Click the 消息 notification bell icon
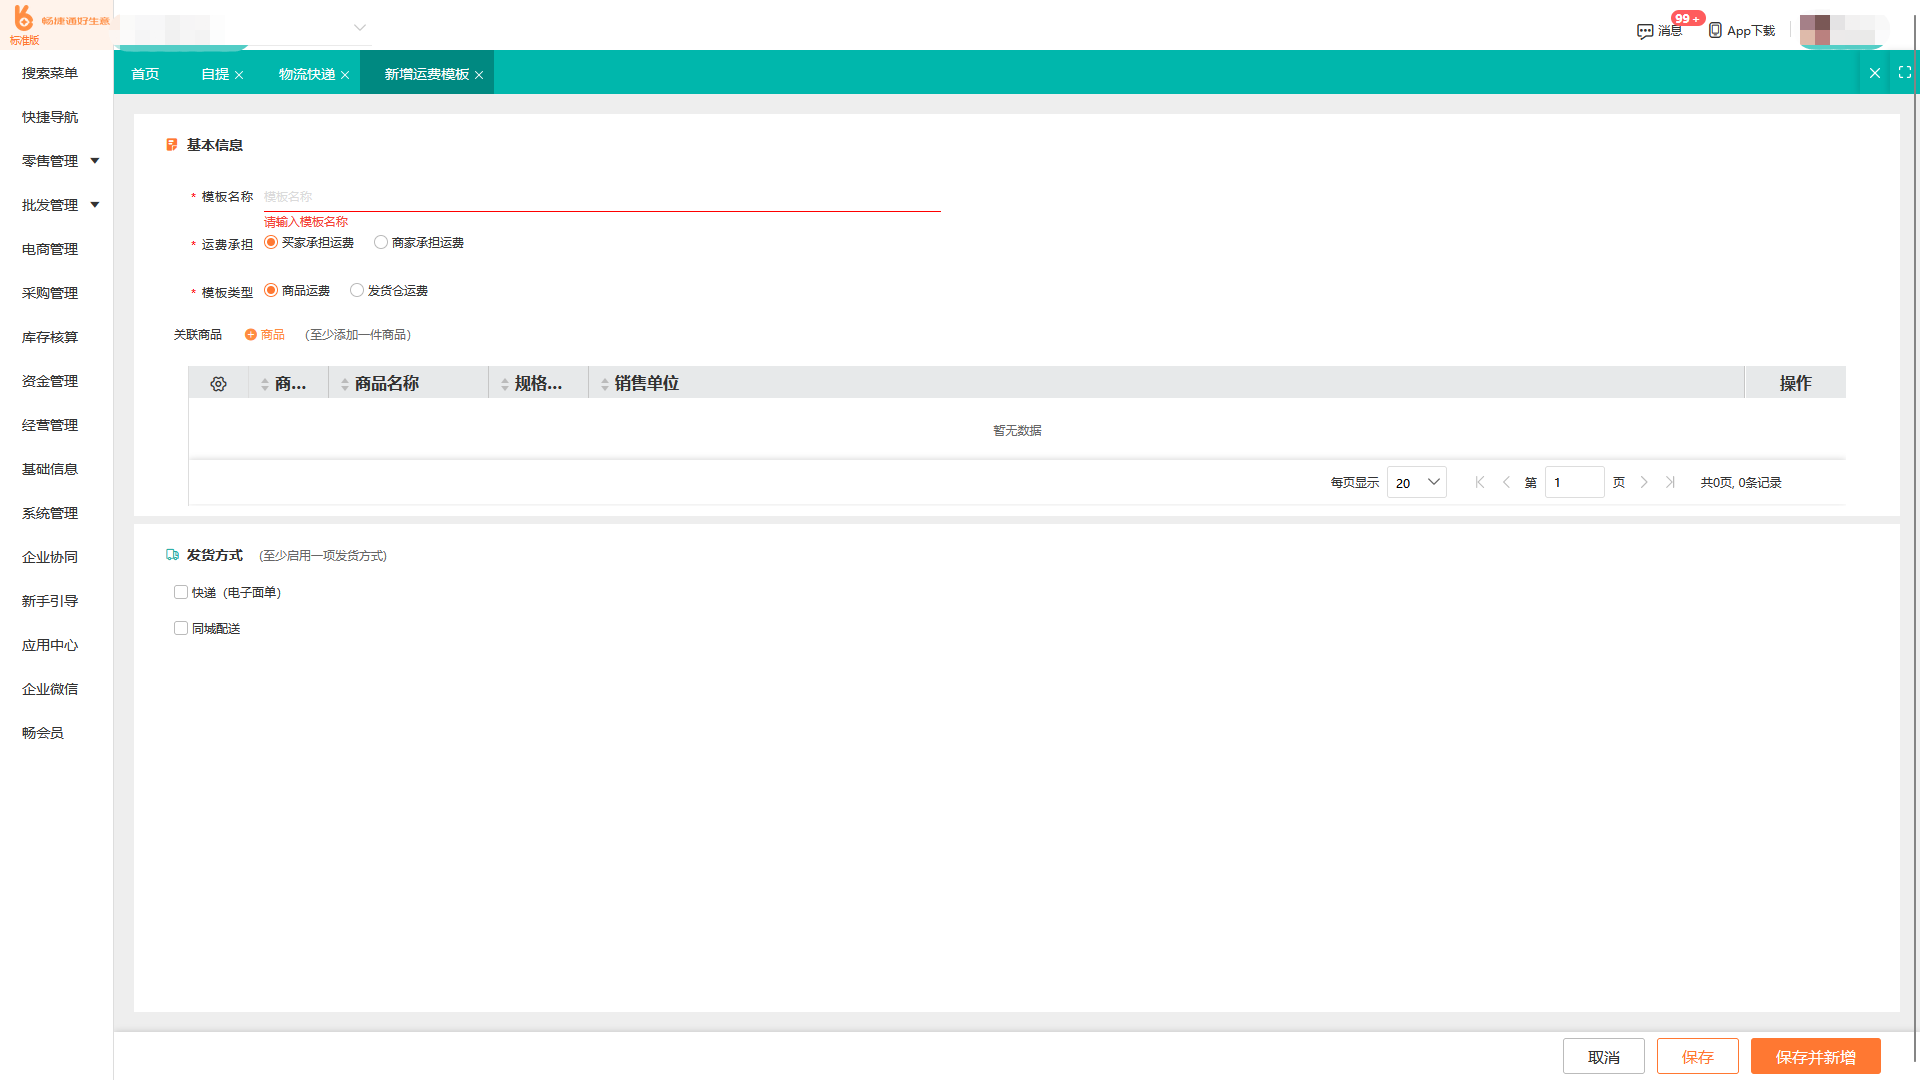The image size is (1920, 1080). (x=1660, y=30)
